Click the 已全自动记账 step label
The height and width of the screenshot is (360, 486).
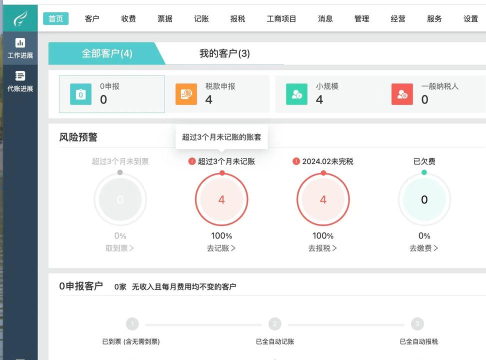click(x=275, y=341)
